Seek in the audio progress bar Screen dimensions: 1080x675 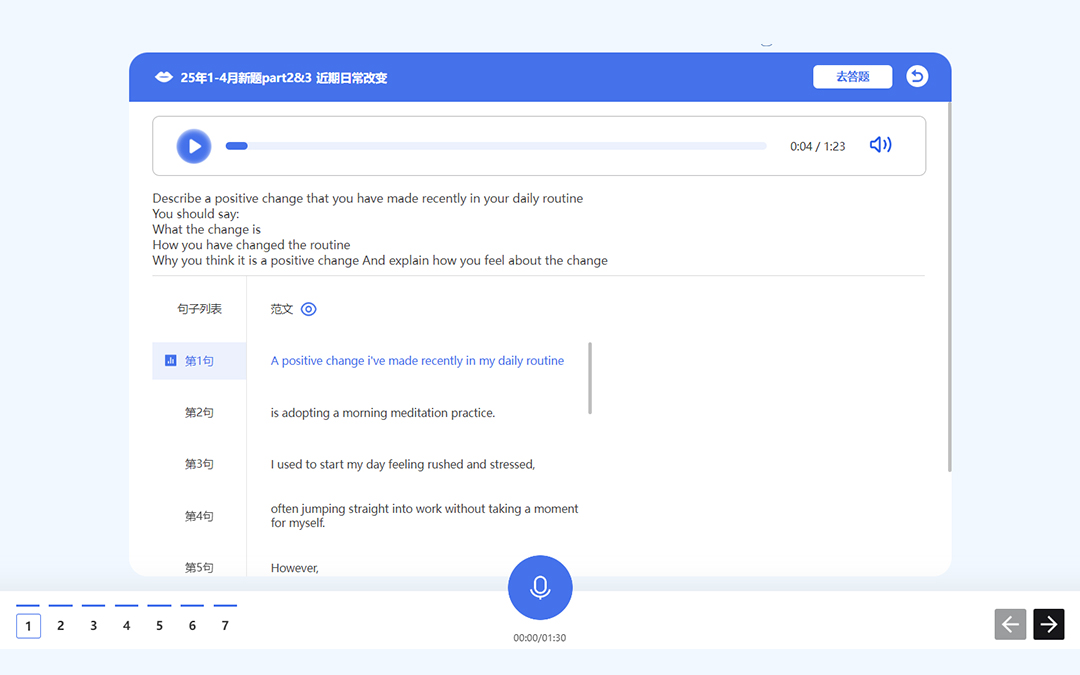click(495, 146)
